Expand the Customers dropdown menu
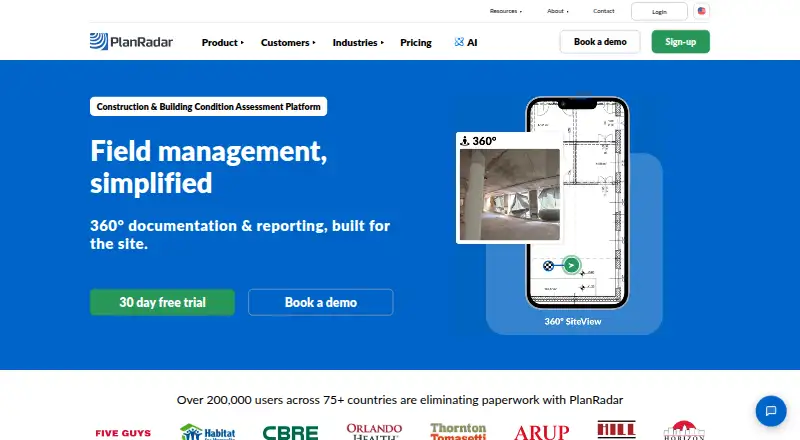Image resolution: width=800 pixels, height=440 pixels. point(288,42)
